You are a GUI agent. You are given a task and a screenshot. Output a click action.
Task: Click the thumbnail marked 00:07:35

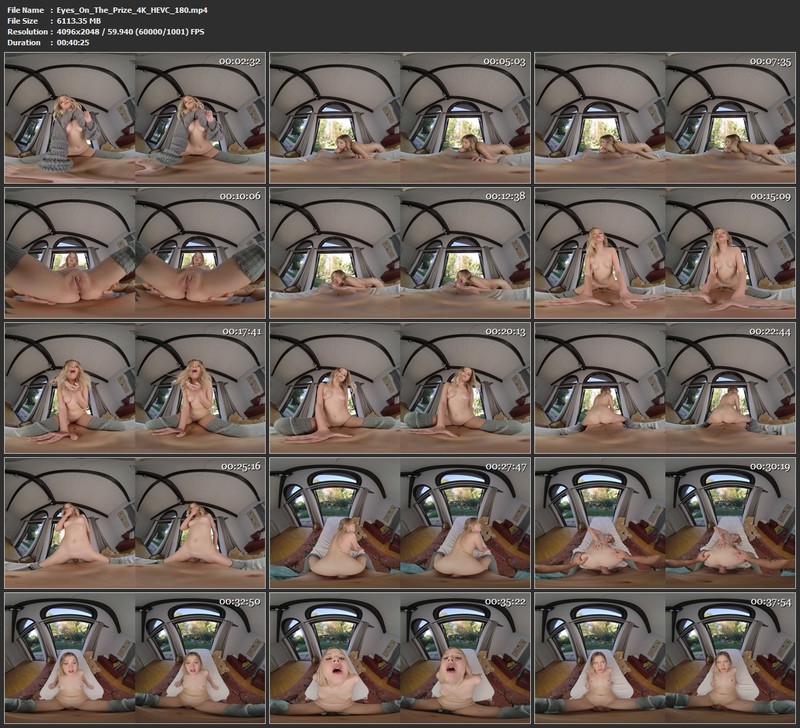[664, 117]
